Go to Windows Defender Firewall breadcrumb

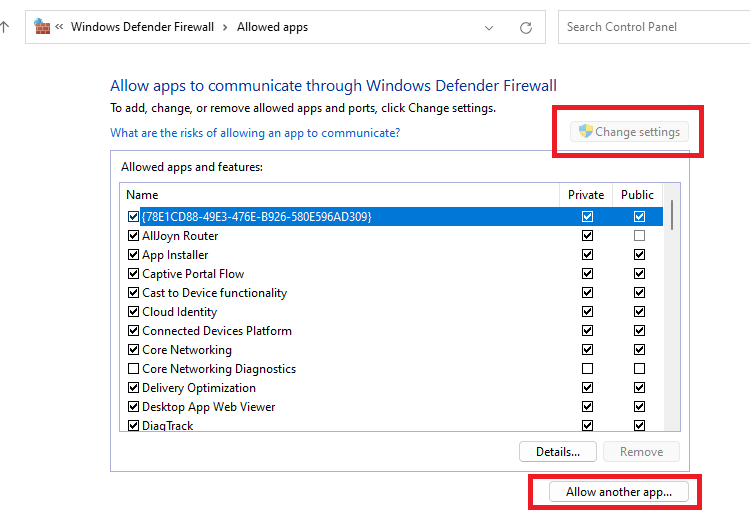click(x=142, y=27)
